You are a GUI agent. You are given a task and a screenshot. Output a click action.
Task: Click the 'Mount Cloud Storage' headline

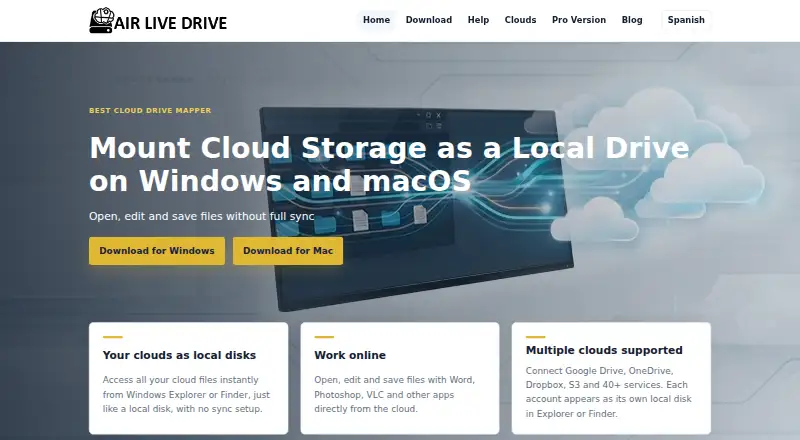pyautogui.click(x=389, y=164)
